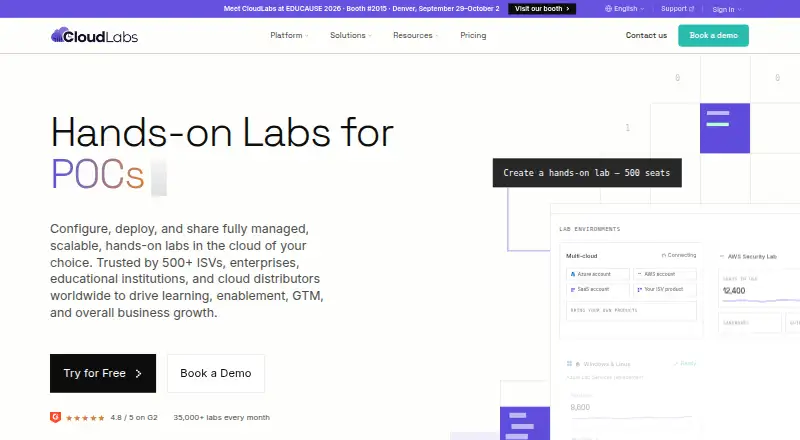Click AWS Security Lab card title
This screenshot has height=440, width=800.
point(752,256)
